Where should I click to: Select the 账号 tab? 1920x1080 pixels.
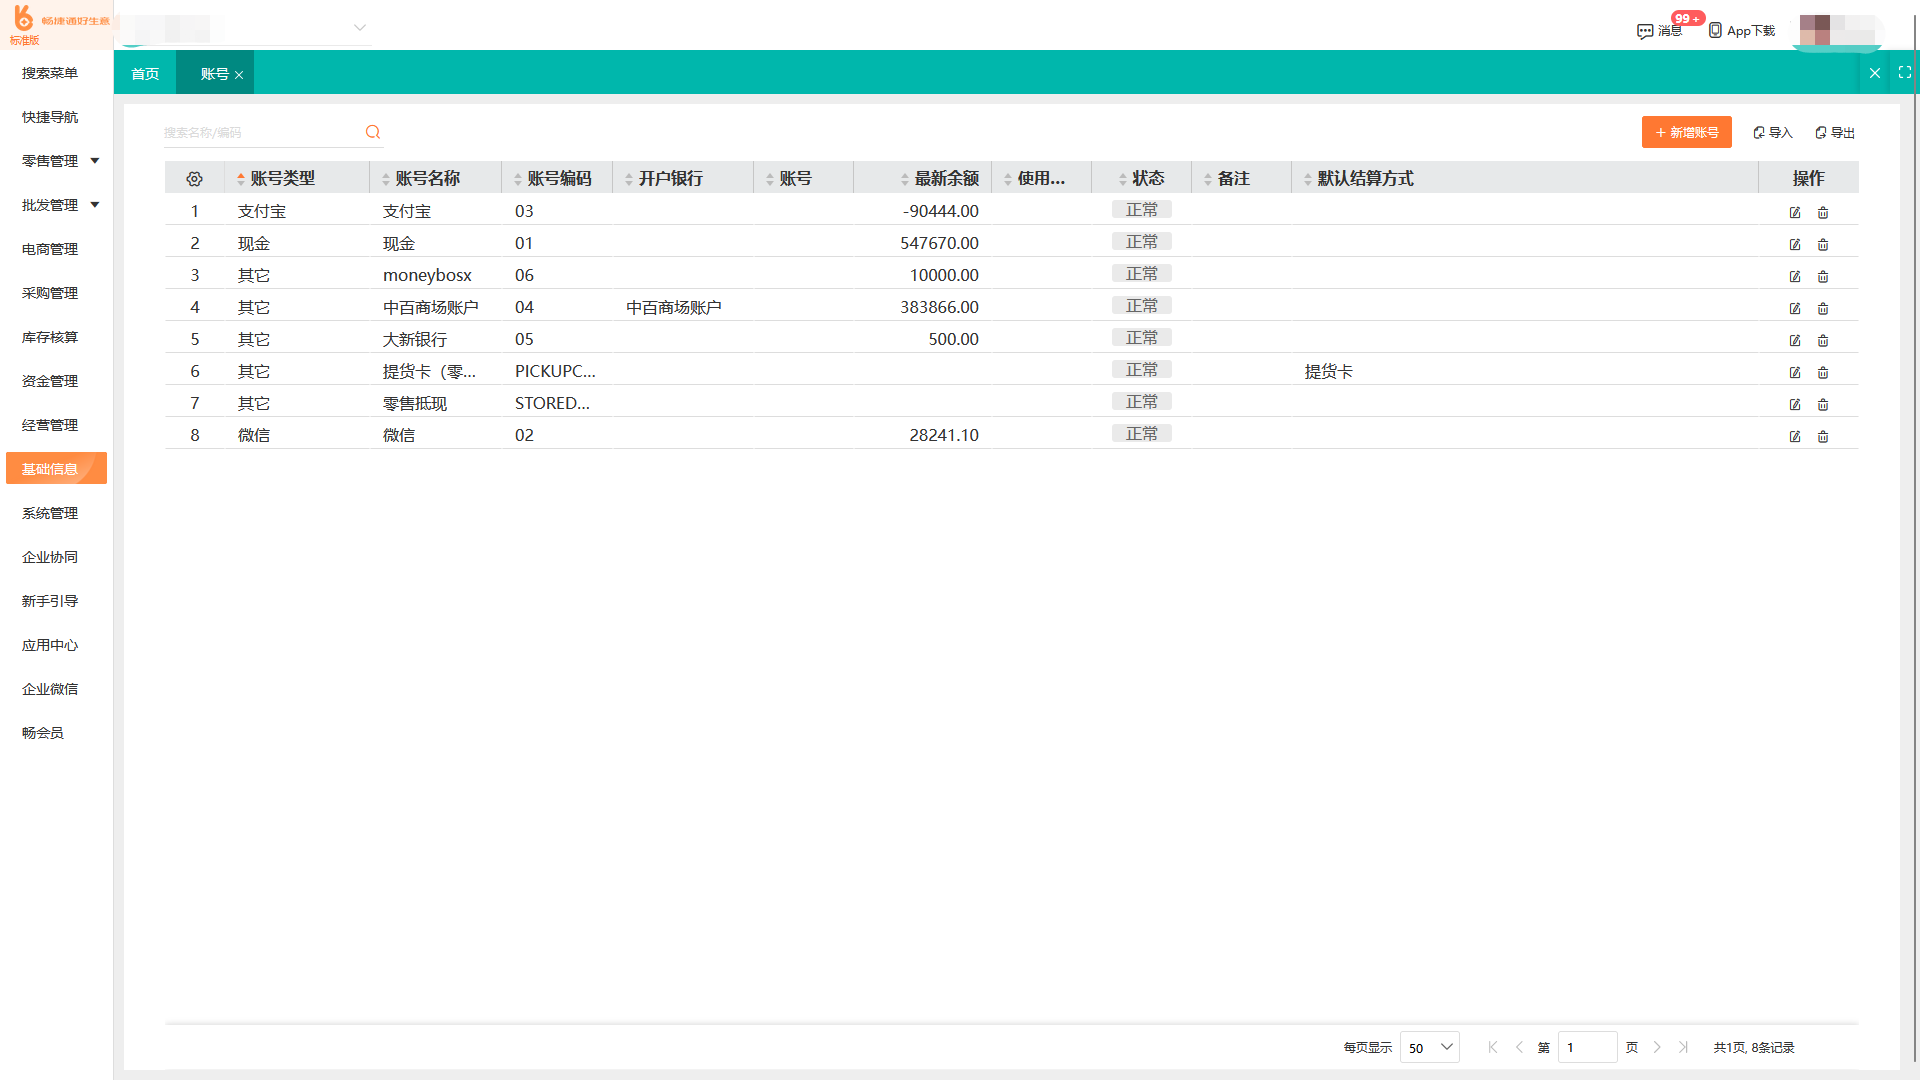[x=216, y=74]
